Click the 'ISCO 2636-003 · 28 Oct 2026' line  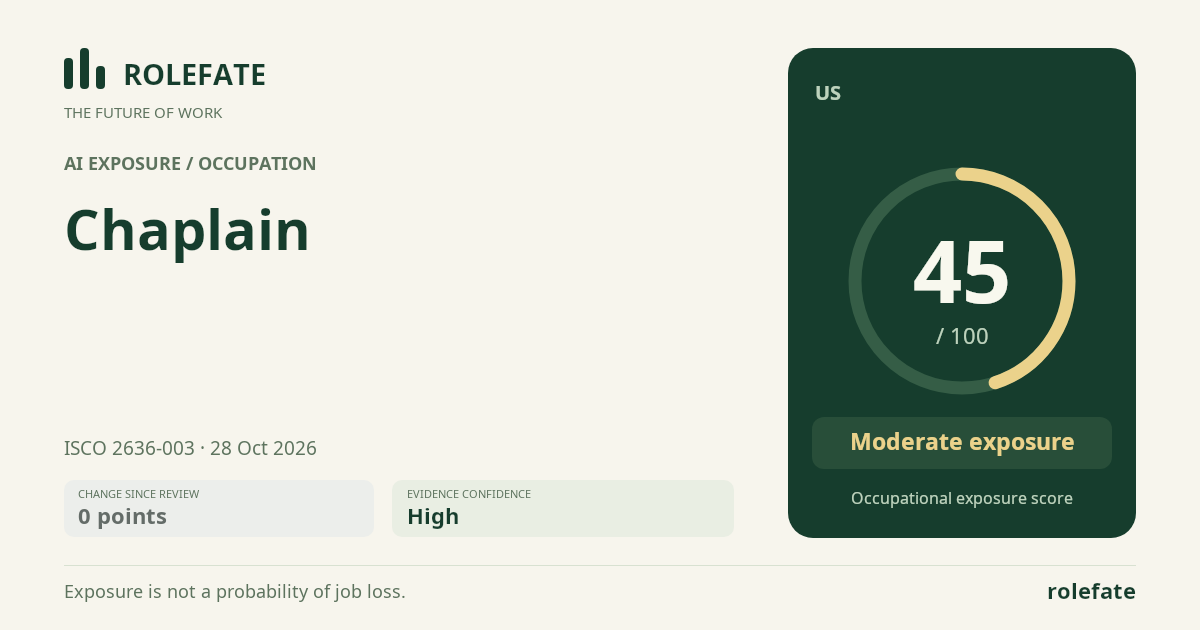pos(190,448)
